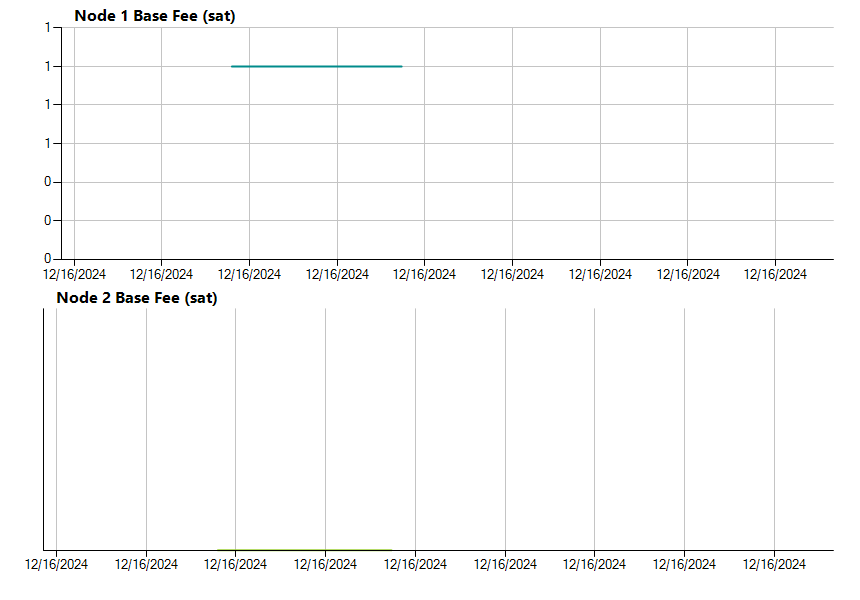Select the teal data line in Node 1 chart

point(316,66)
